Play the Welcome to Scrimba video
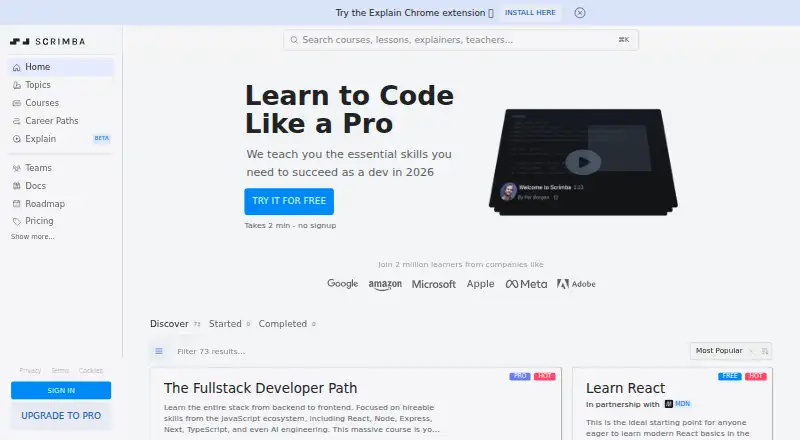This screenshot has height=440, width=800. (583, 162)
